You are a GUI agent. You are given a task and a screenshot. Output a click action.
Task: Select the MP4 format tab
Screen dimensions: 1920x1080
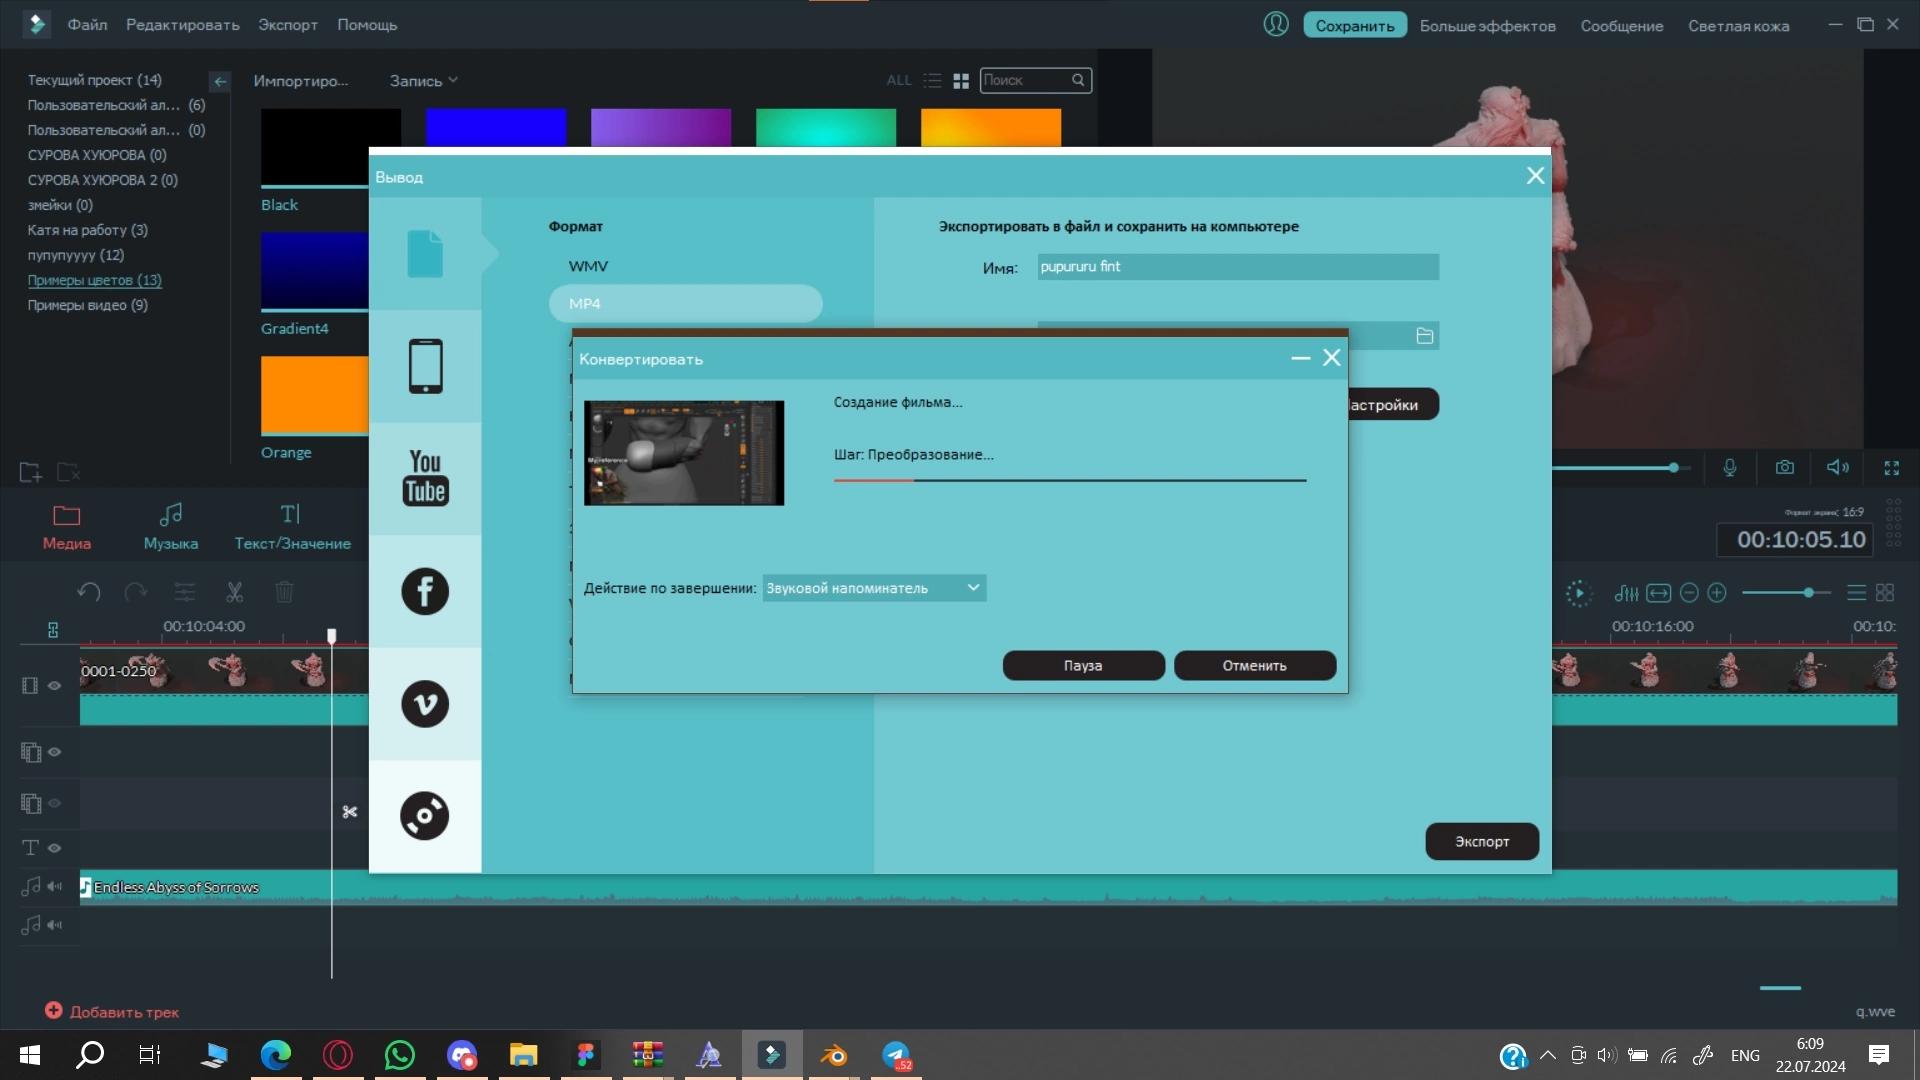[x=686, y=303]
